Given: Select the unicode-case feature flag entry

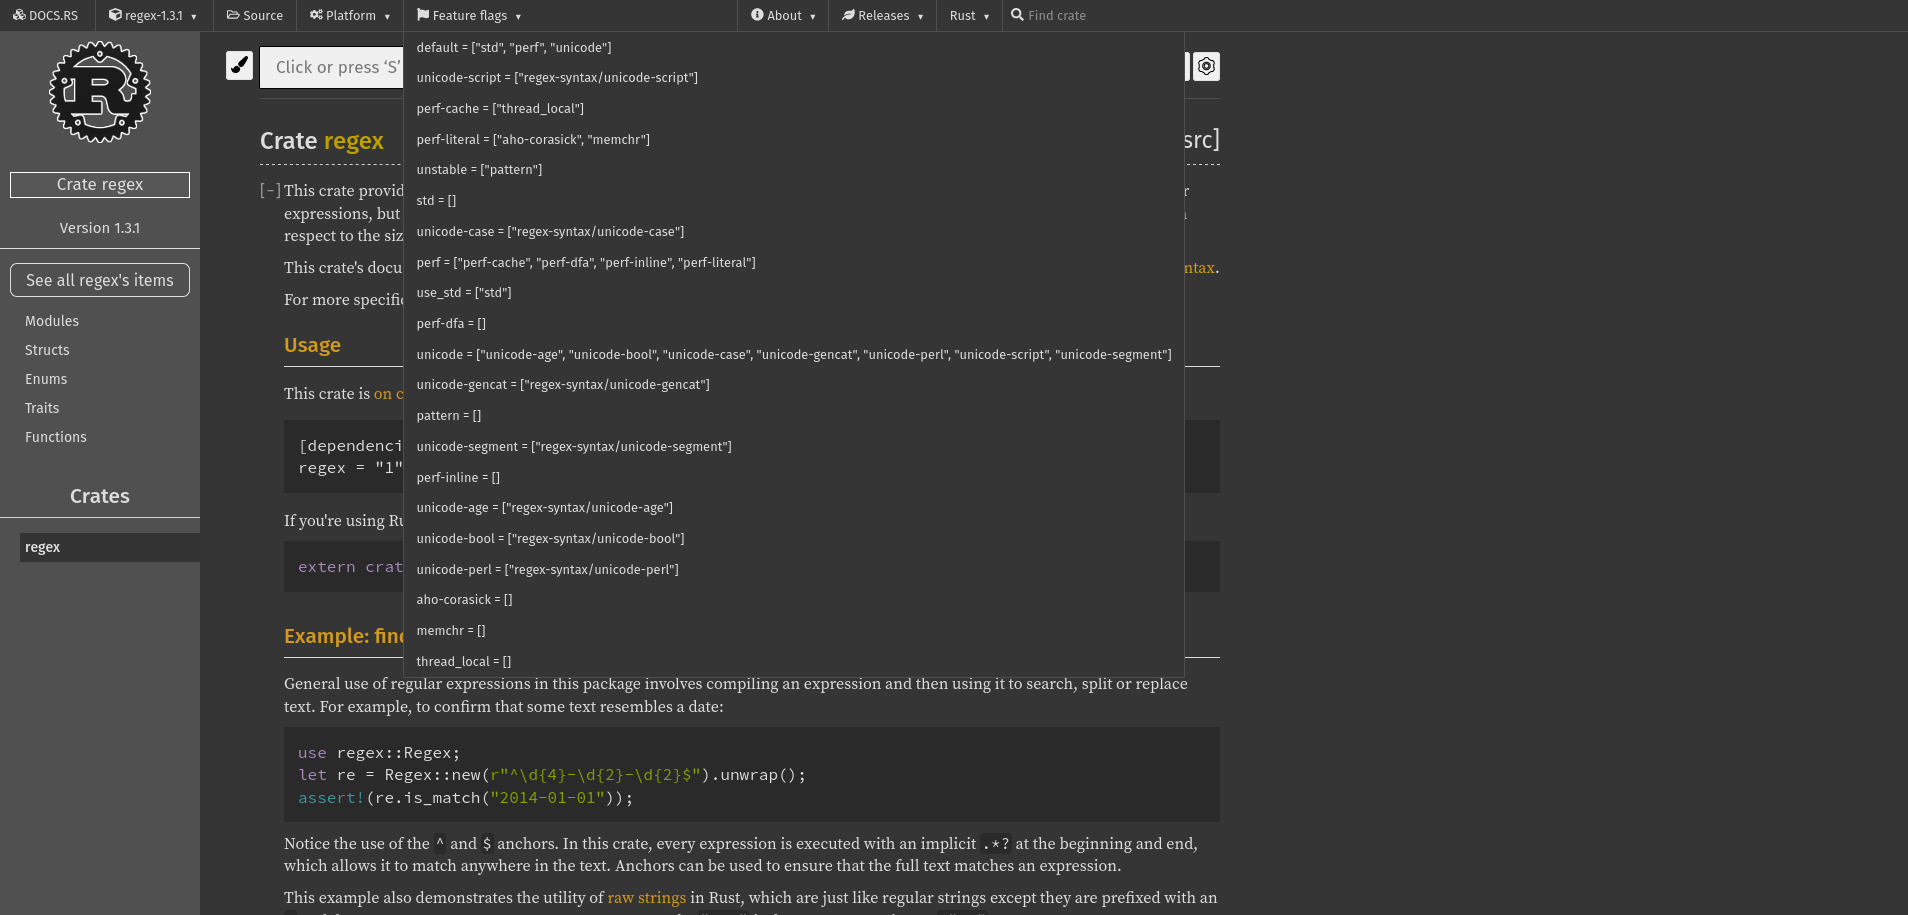Looking at the screenshot, I should pos(550,231).
